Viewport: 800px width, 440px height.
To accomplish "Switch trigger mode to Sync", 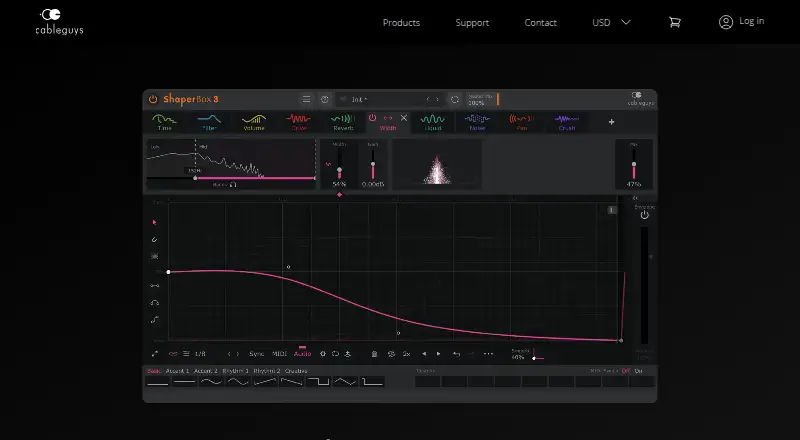I will click(x=257, y=354).
